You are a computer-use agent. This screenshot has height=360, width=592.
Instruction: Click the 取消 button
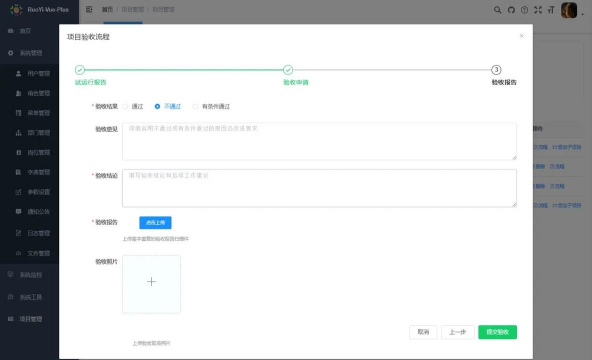coord(423,332)
